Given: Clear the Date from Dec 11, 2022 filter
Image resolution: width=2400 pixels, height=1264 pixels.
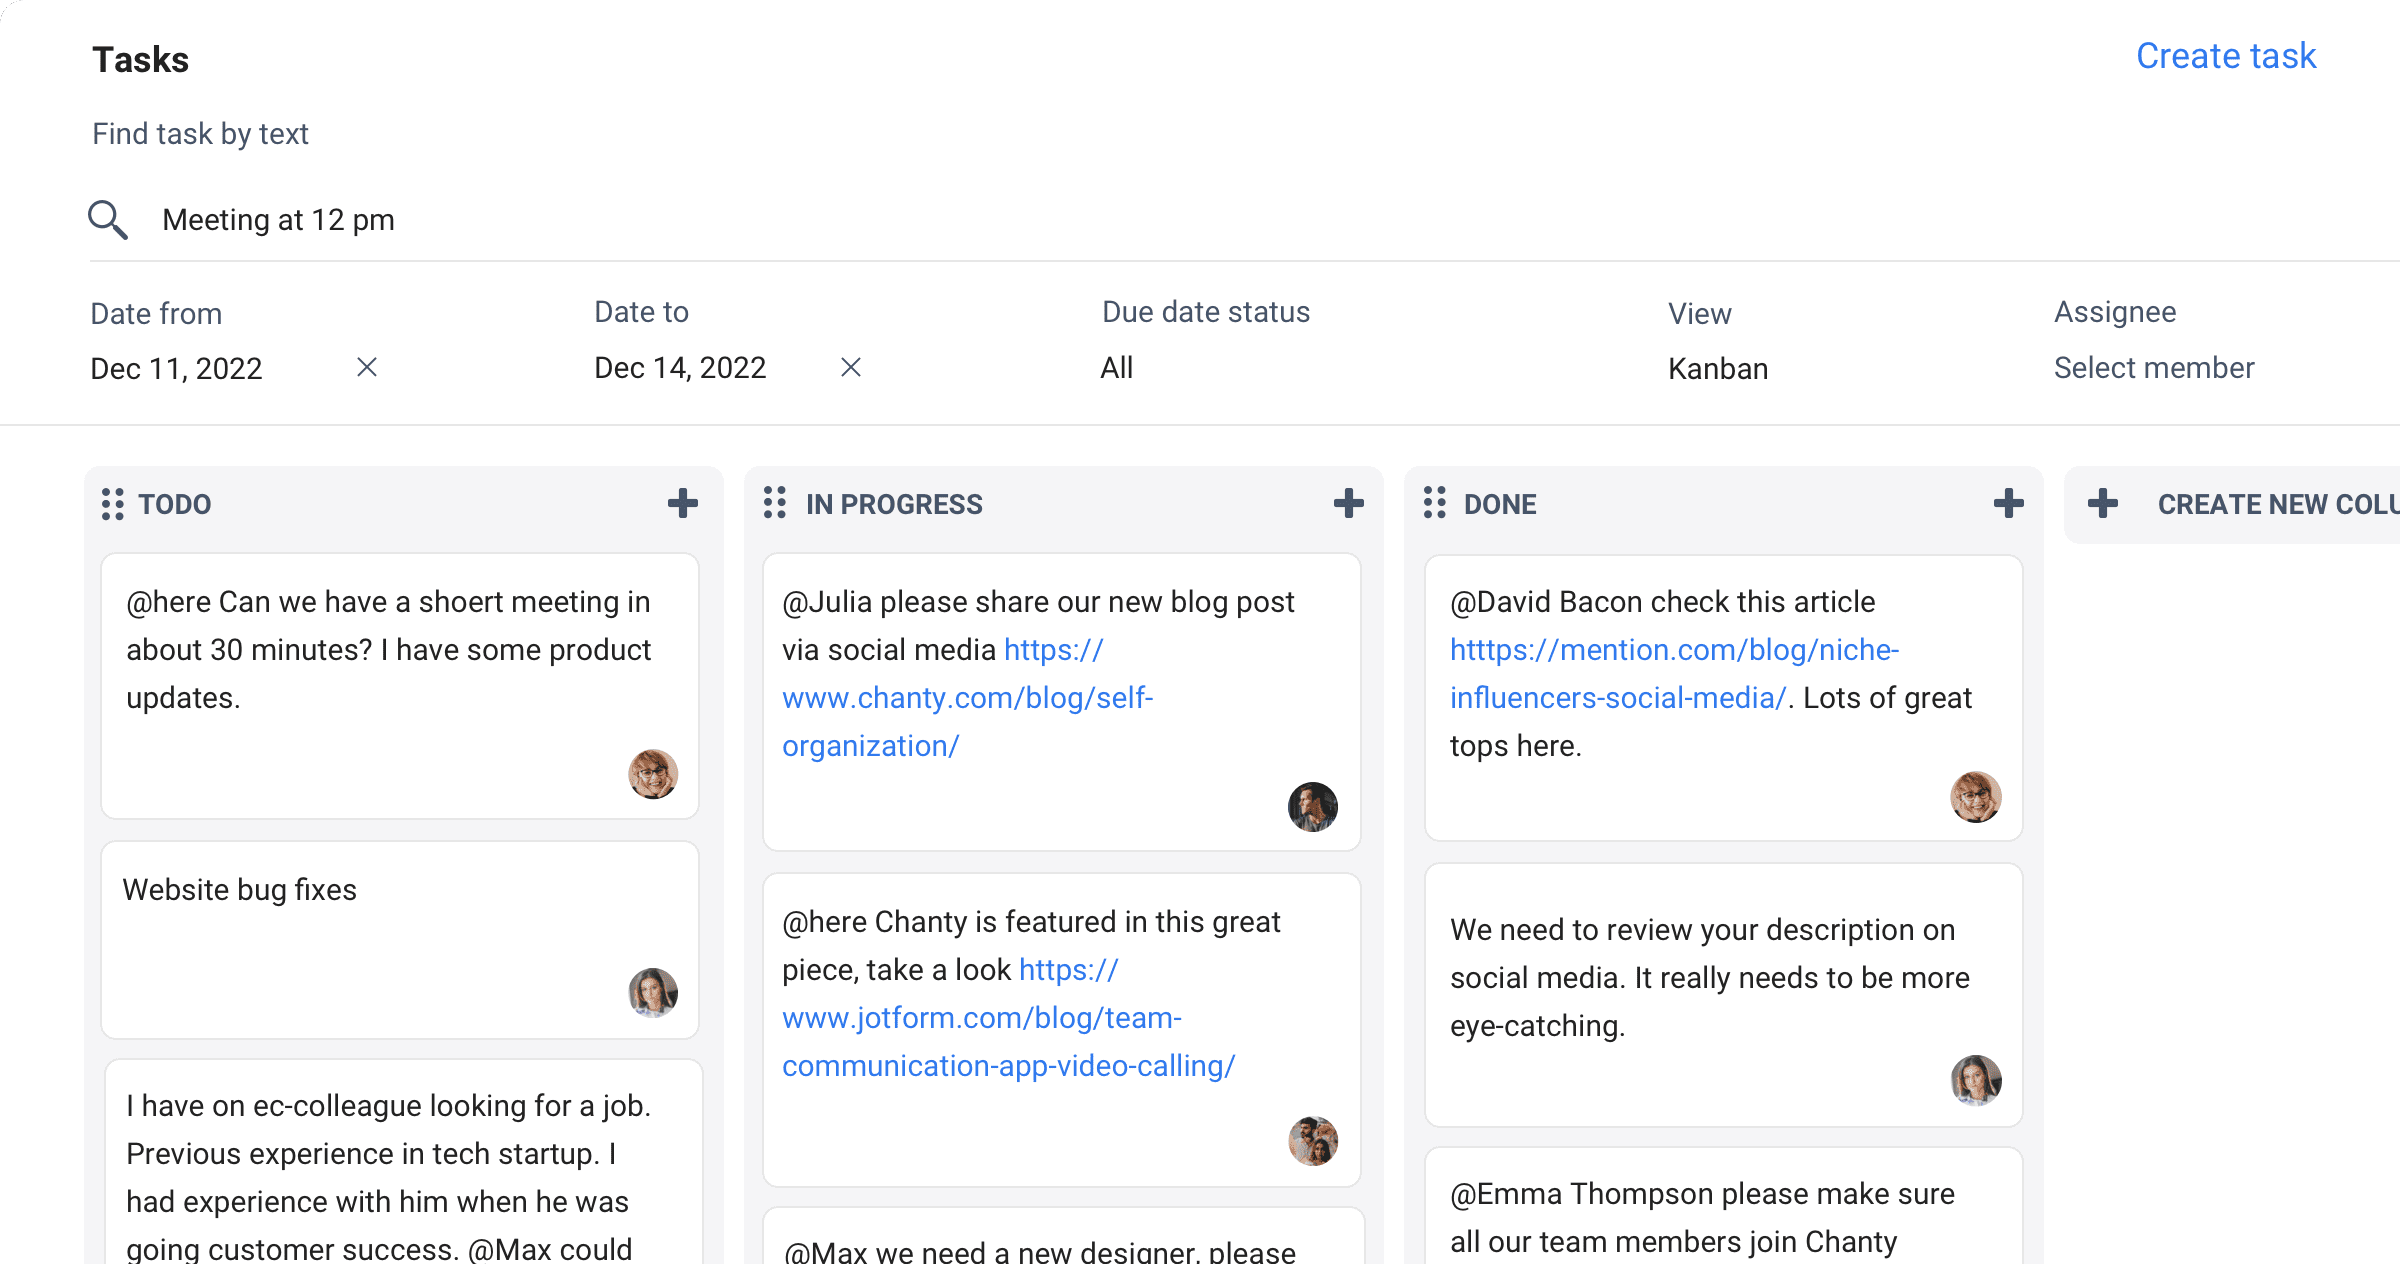Looking at the screenshot, I should [365, 367].
